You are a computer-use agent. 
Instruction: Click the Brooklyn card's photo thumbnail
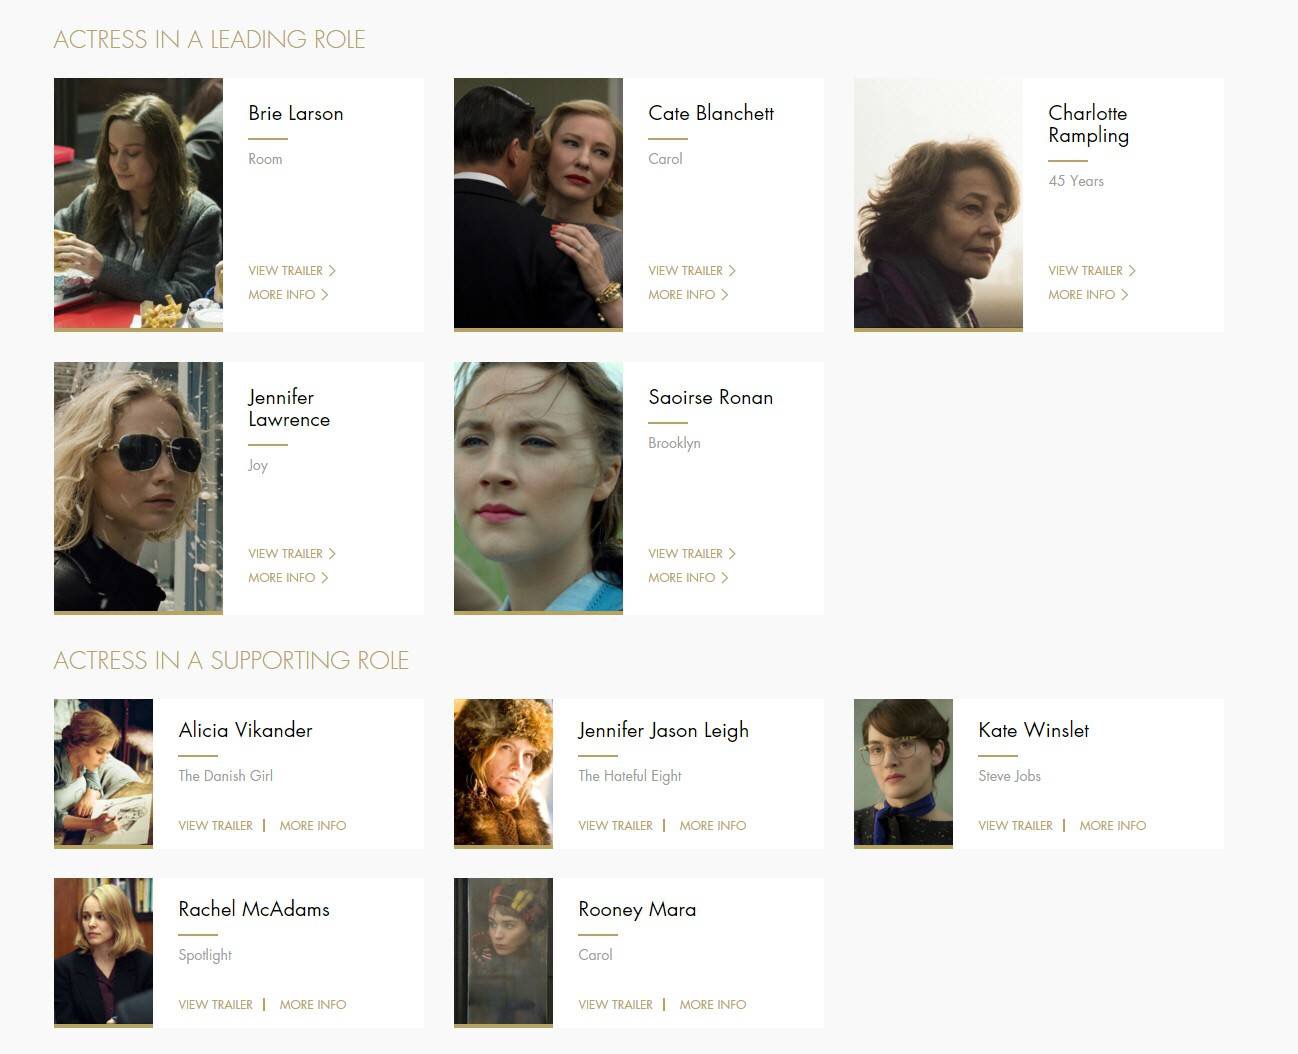pos(538,487)
